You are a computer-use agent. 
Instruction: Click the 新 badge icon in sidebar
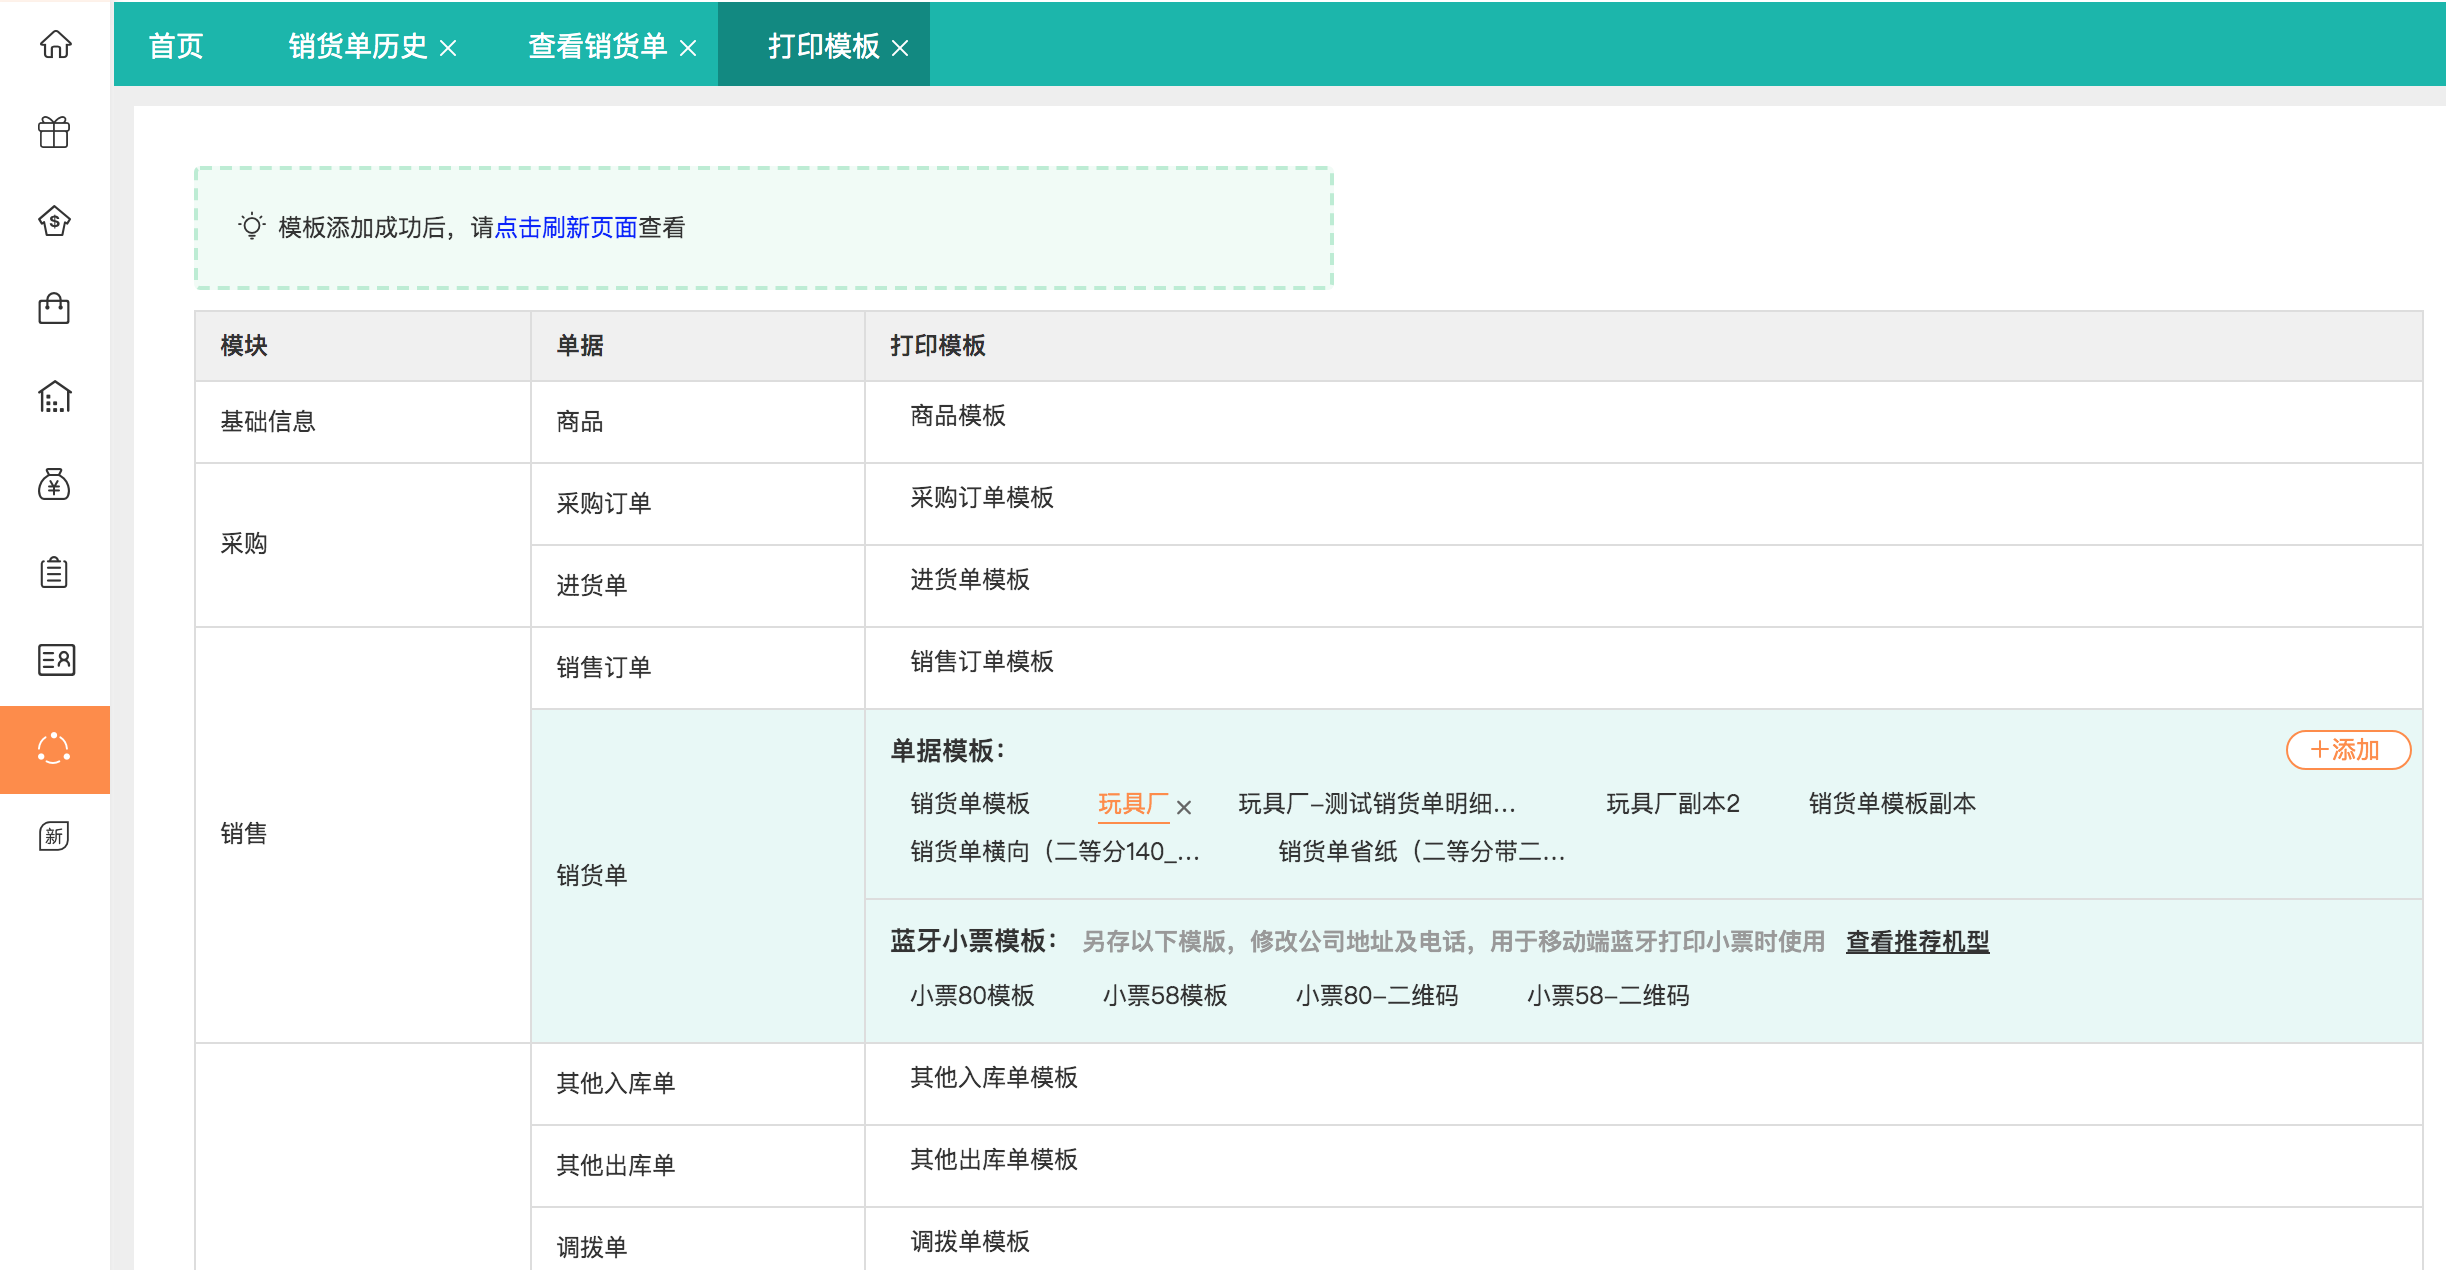(55, 836)
